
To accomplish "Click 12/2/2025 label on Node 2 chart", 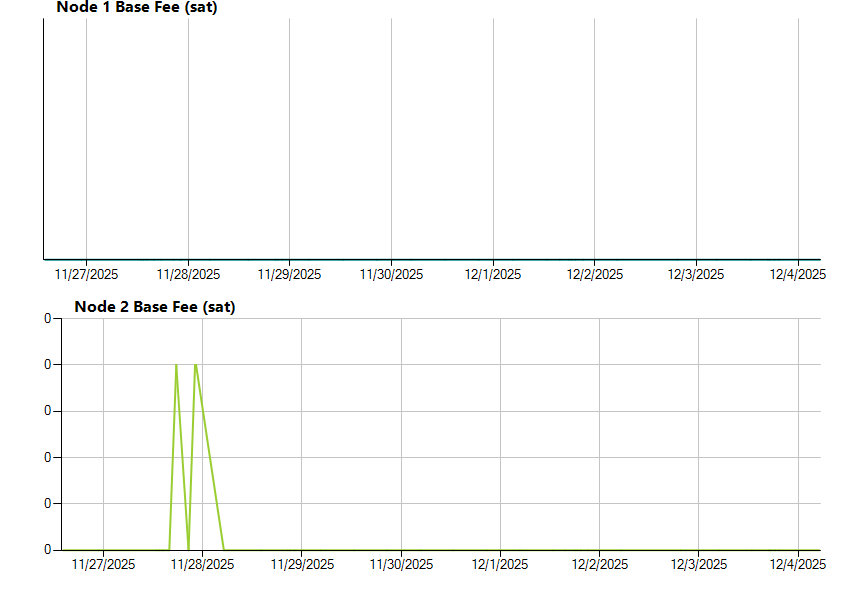I will [600, 565].
